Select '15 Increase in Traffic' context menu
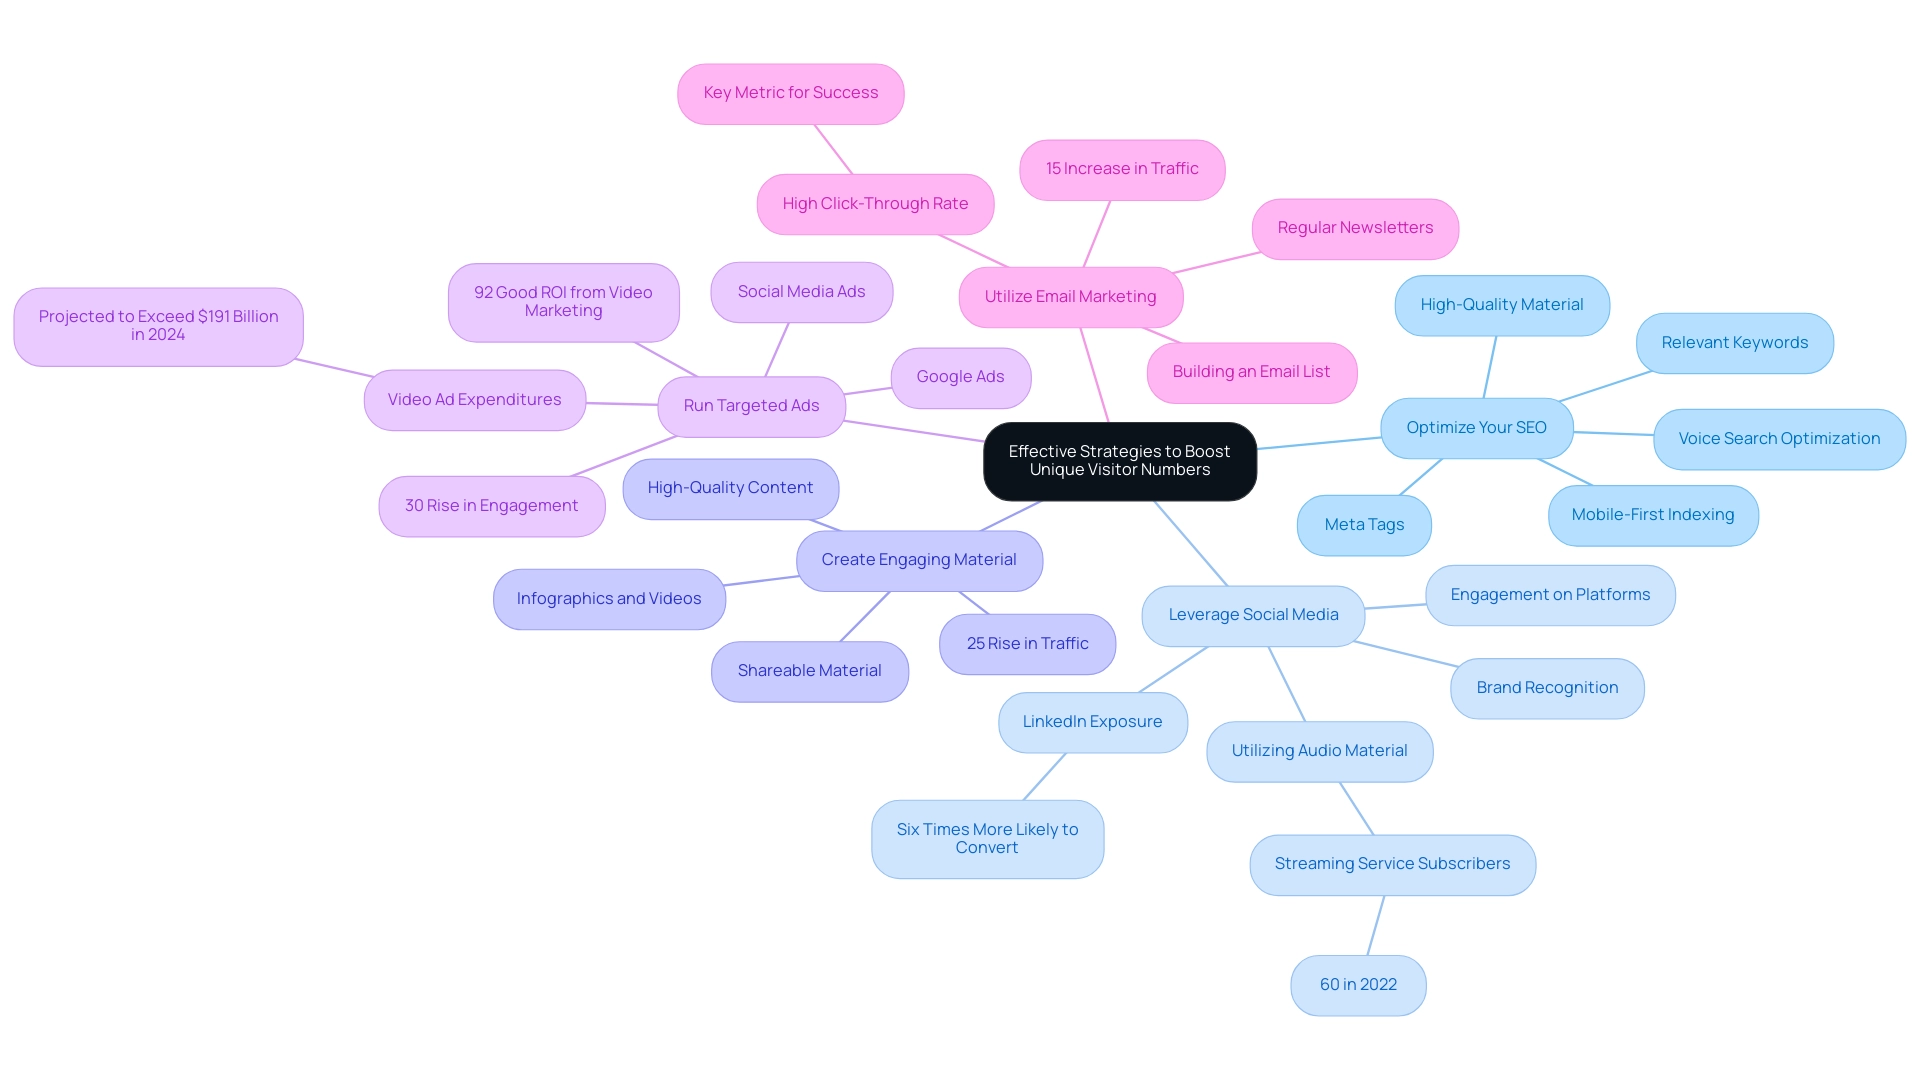 (x=1121, y=166)
